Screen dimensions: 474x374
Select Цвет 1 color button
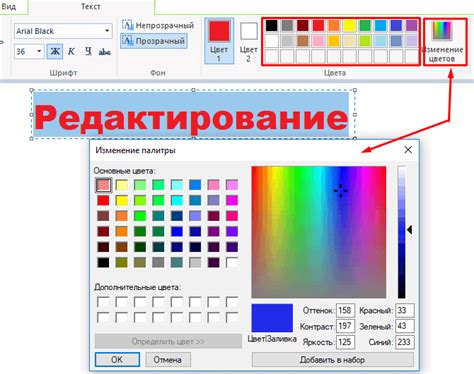tap(219, 41)
